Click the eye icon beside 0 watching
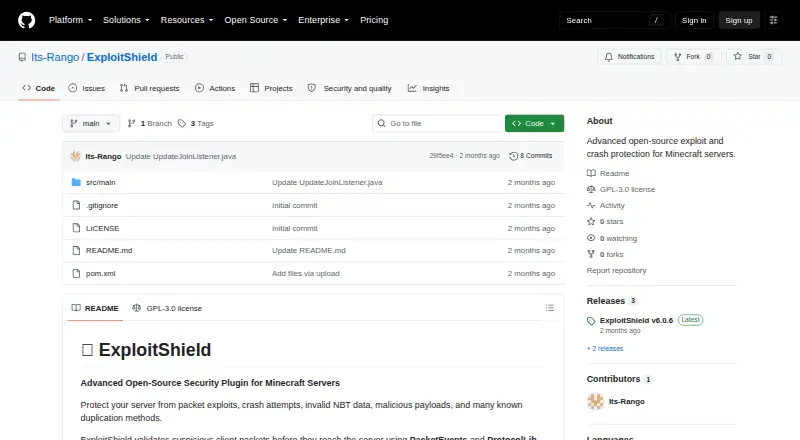The width and height of the screenshot is (800, 440). point(591,238)
